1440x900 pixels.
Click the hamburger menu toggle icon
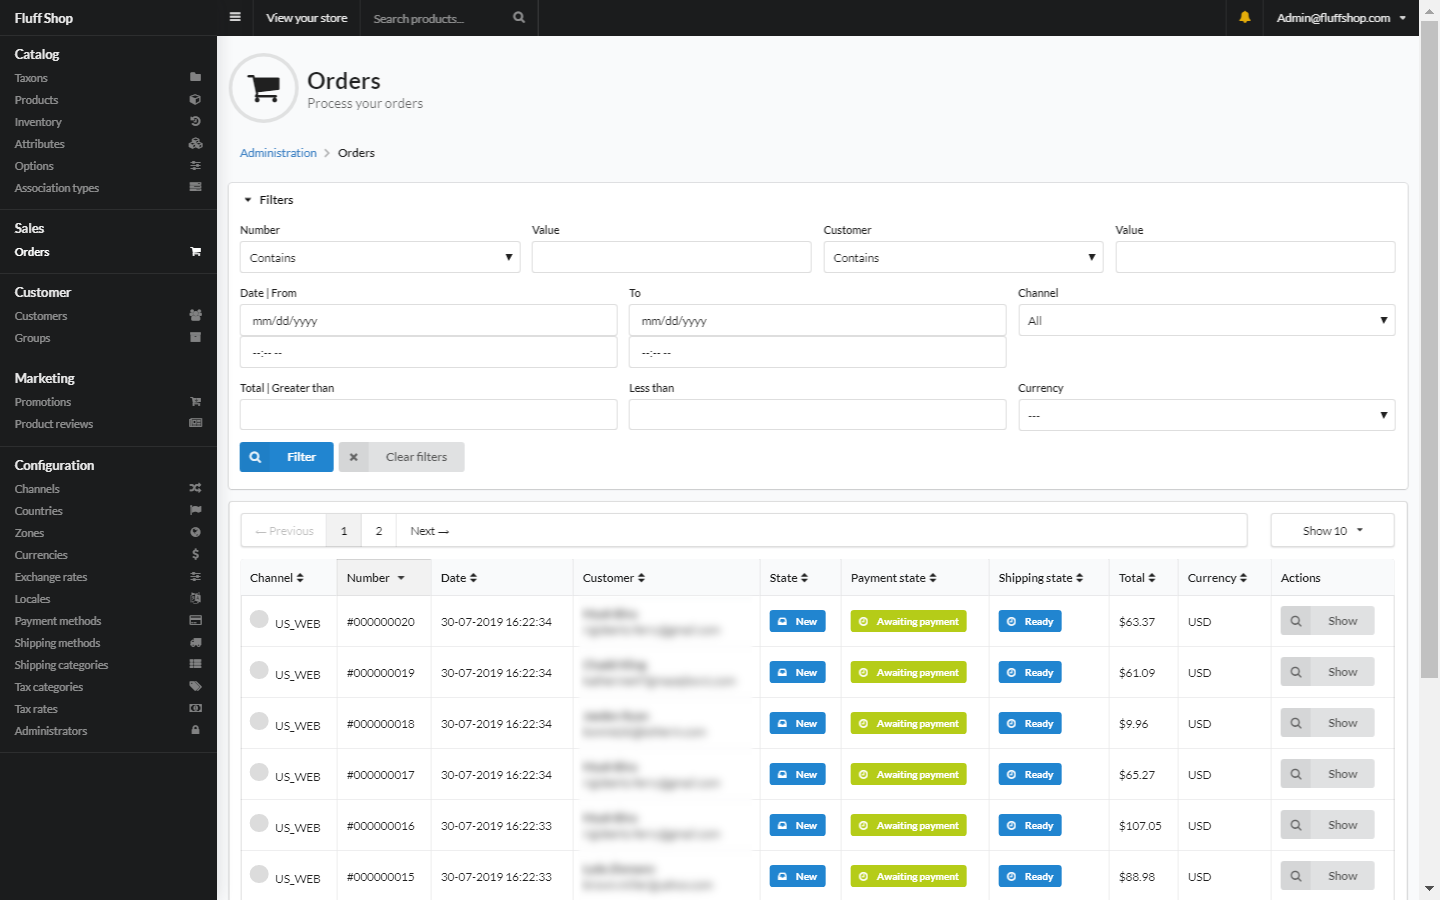point(235,17)
